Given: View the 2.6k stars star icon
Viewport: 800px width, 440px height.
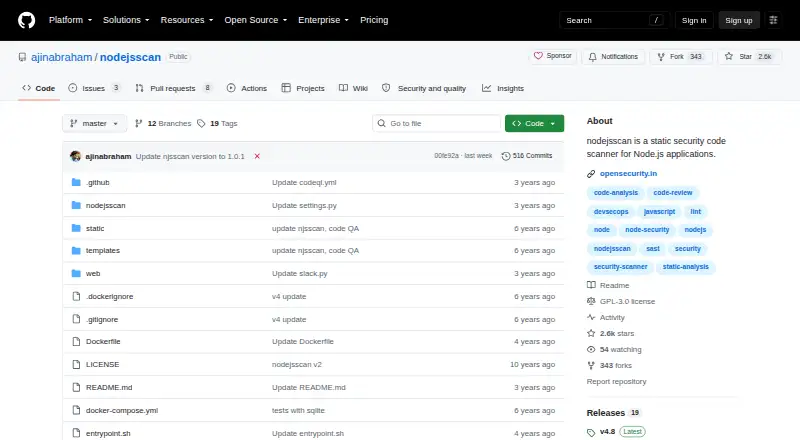Looking at the screenshot, I should click(591, 333).
